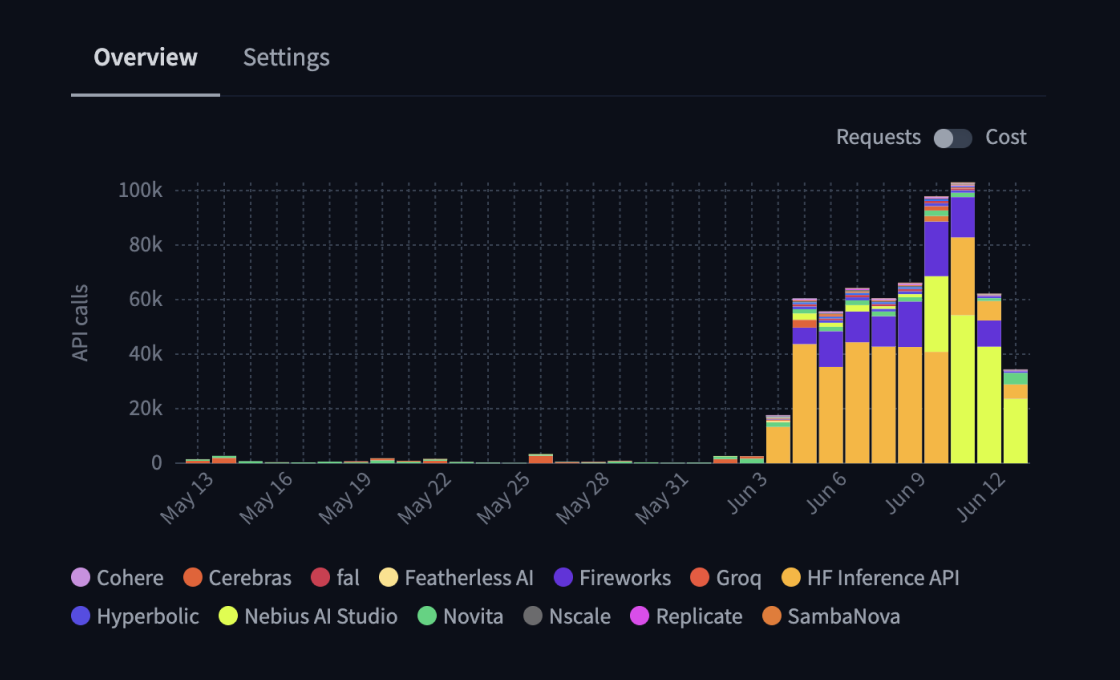Viewport: 1120px width, 680px height.
Task: Click the fal legend color swatch
Action: pos(318,578)
